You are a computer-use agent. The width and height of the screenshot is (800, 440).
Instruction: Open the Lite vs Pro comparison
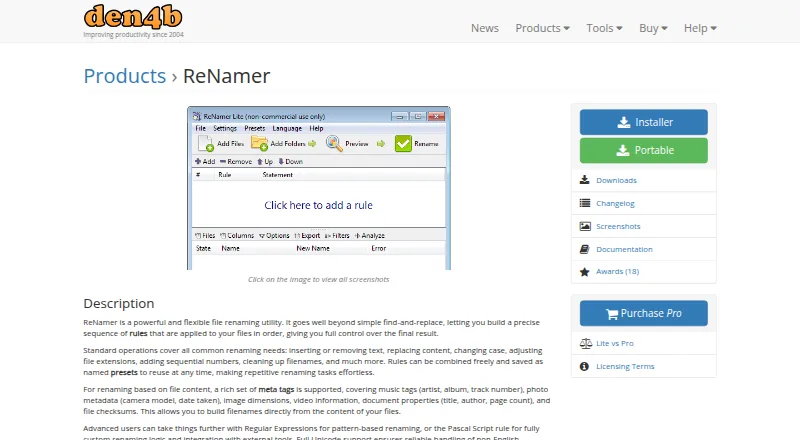tap(615, 344)
